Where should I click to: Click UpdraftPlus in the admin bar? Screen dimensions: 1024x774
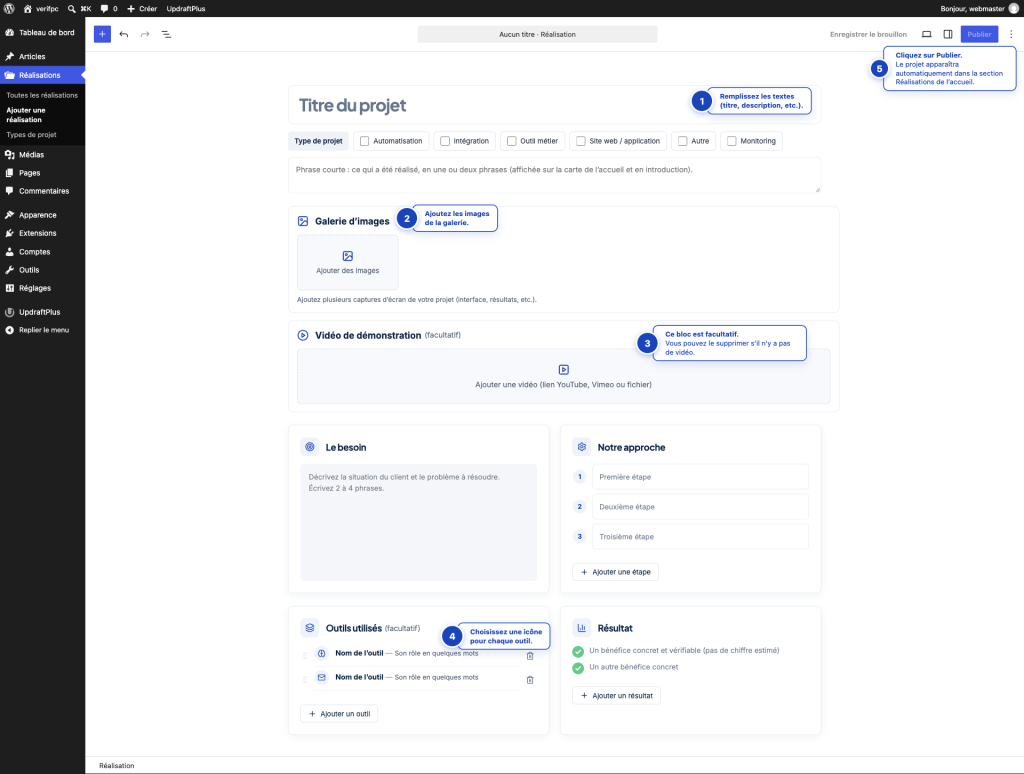[185, 8]
